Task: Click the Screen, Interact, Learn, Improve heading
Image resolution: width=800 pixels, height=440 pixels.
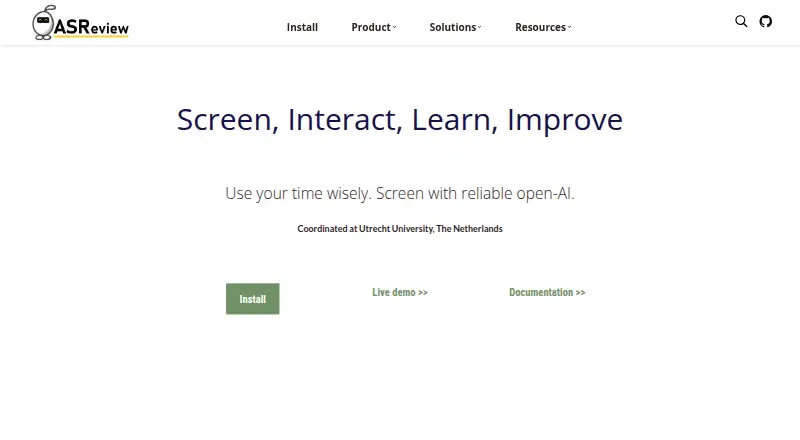Action: click(399, 120)
